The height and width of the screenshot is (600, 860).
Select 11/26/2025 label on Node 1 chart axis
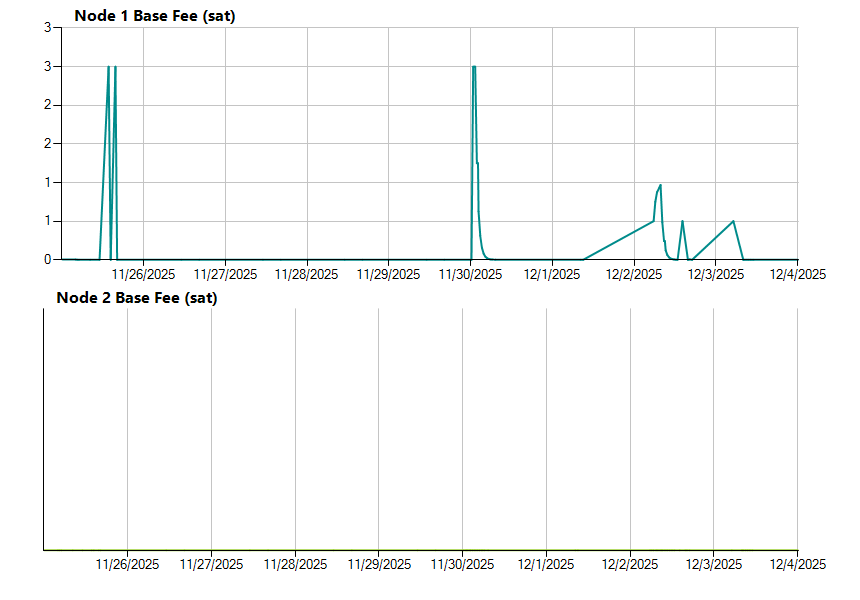[x=142, y=274]
